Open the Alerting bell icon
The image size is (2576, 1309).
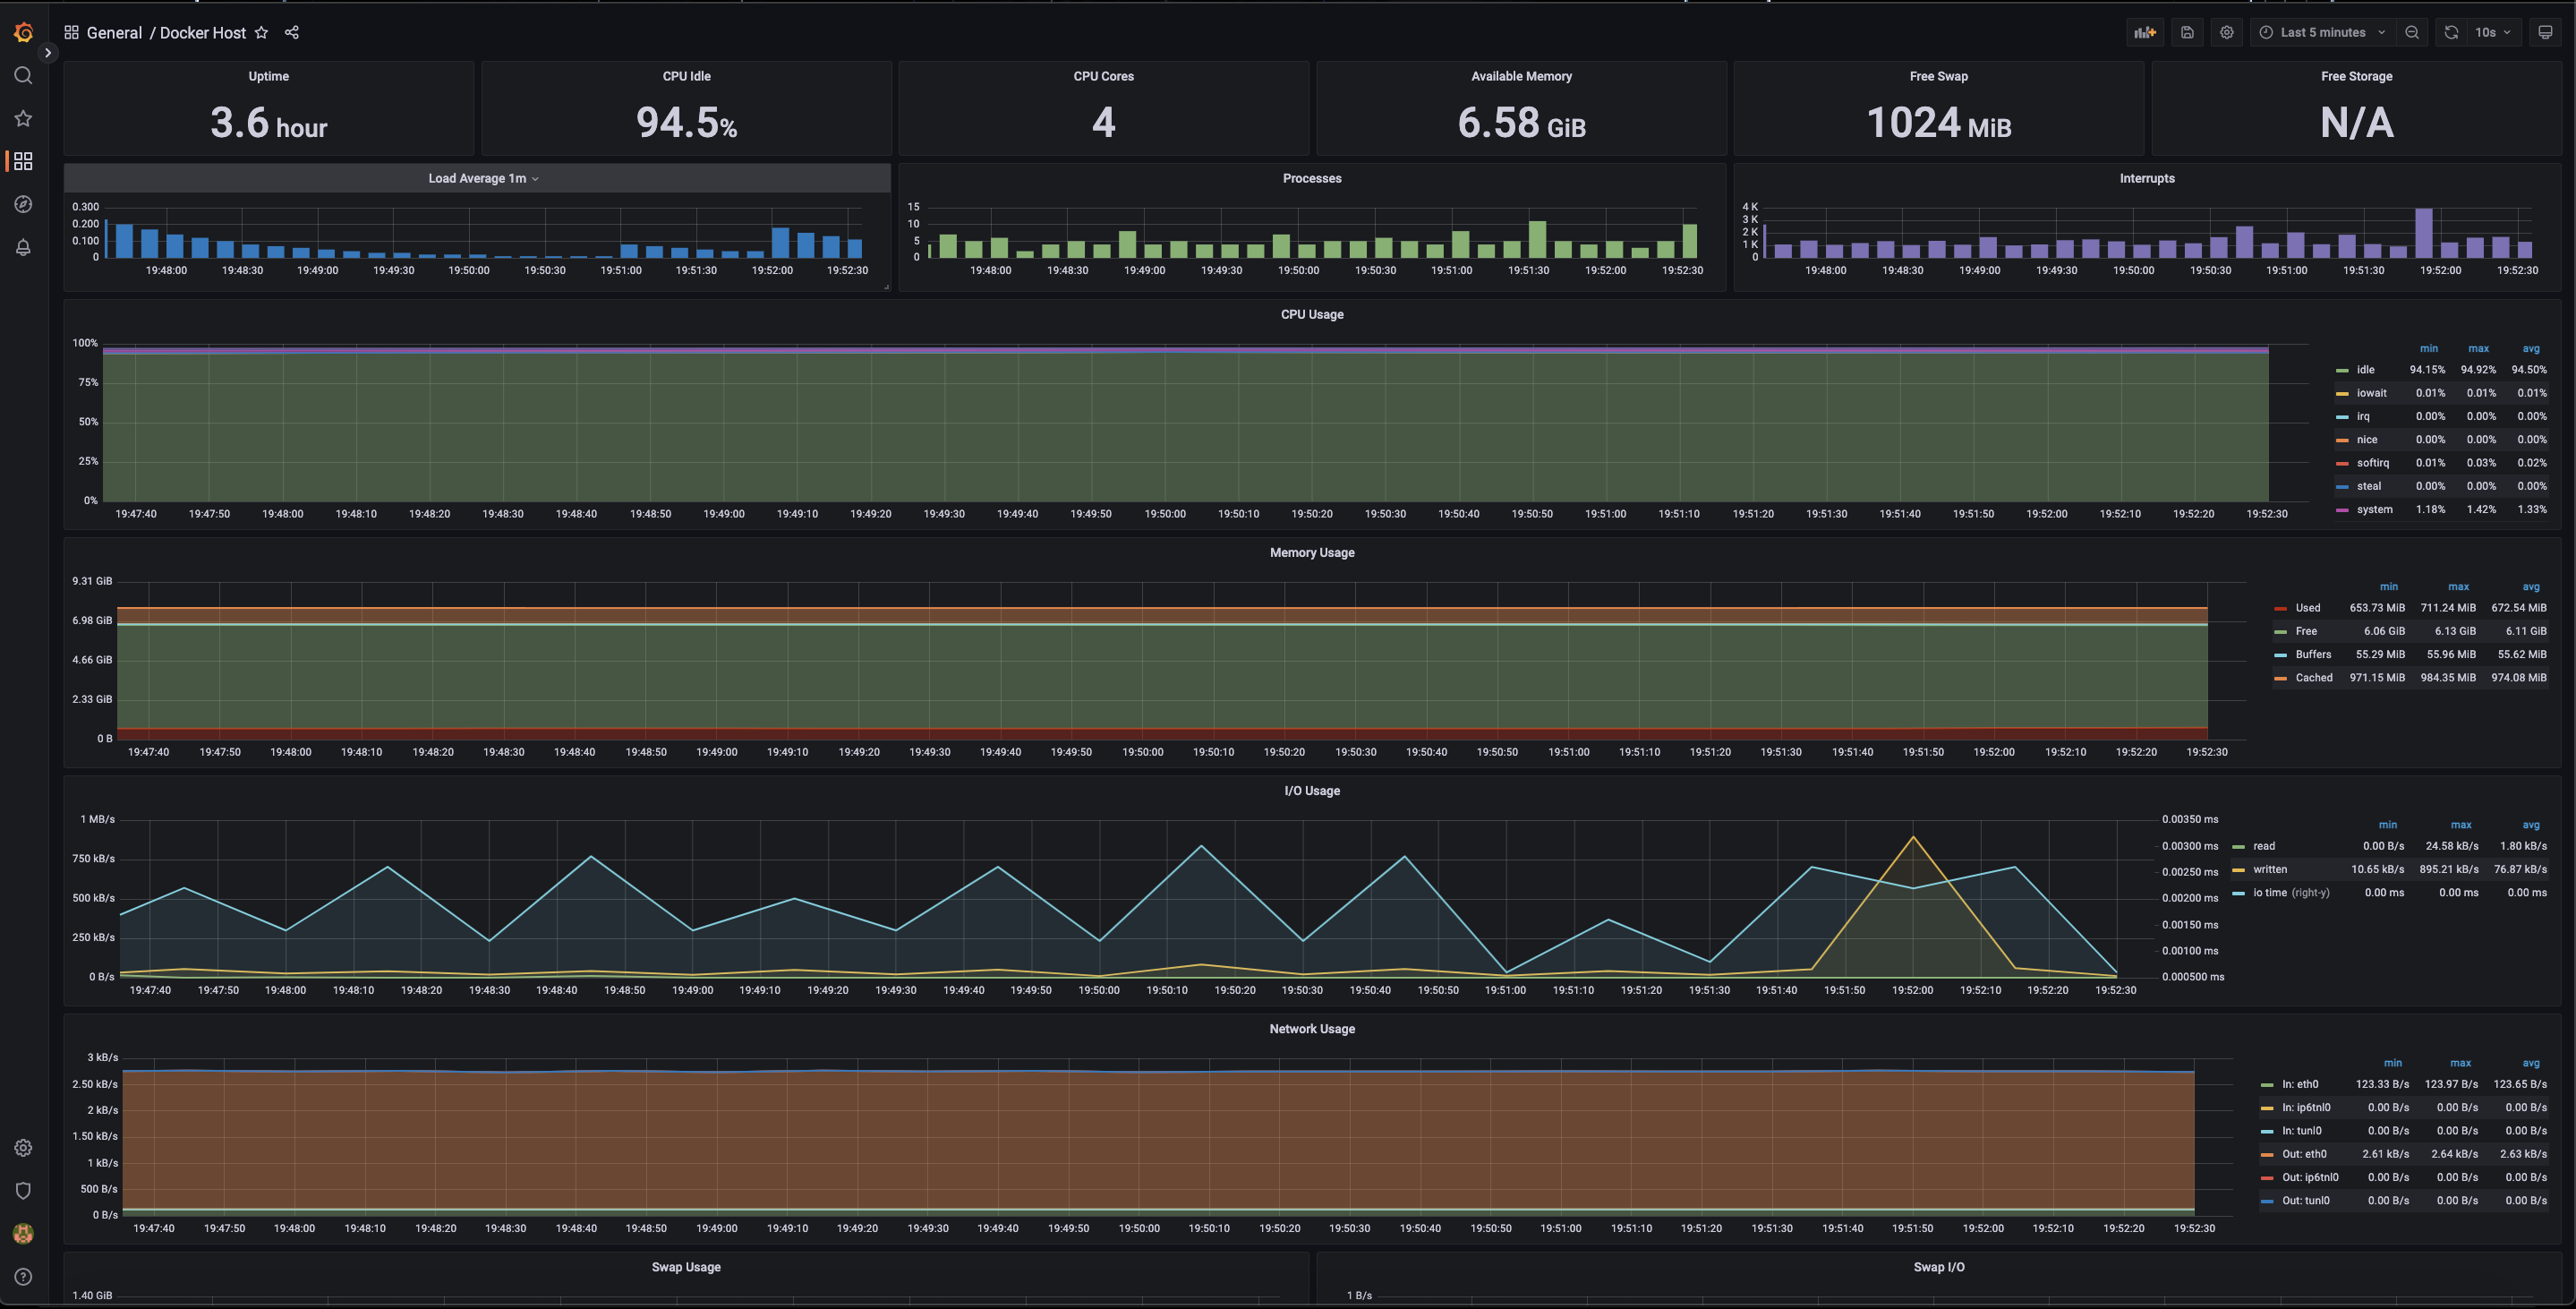click(23, 247)
